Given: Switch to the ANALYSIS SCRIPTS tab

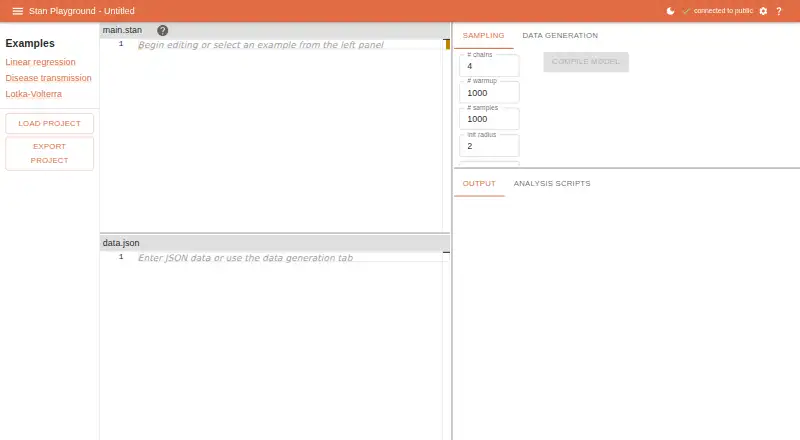Looking at the screenshot, I should pos(552,184).
